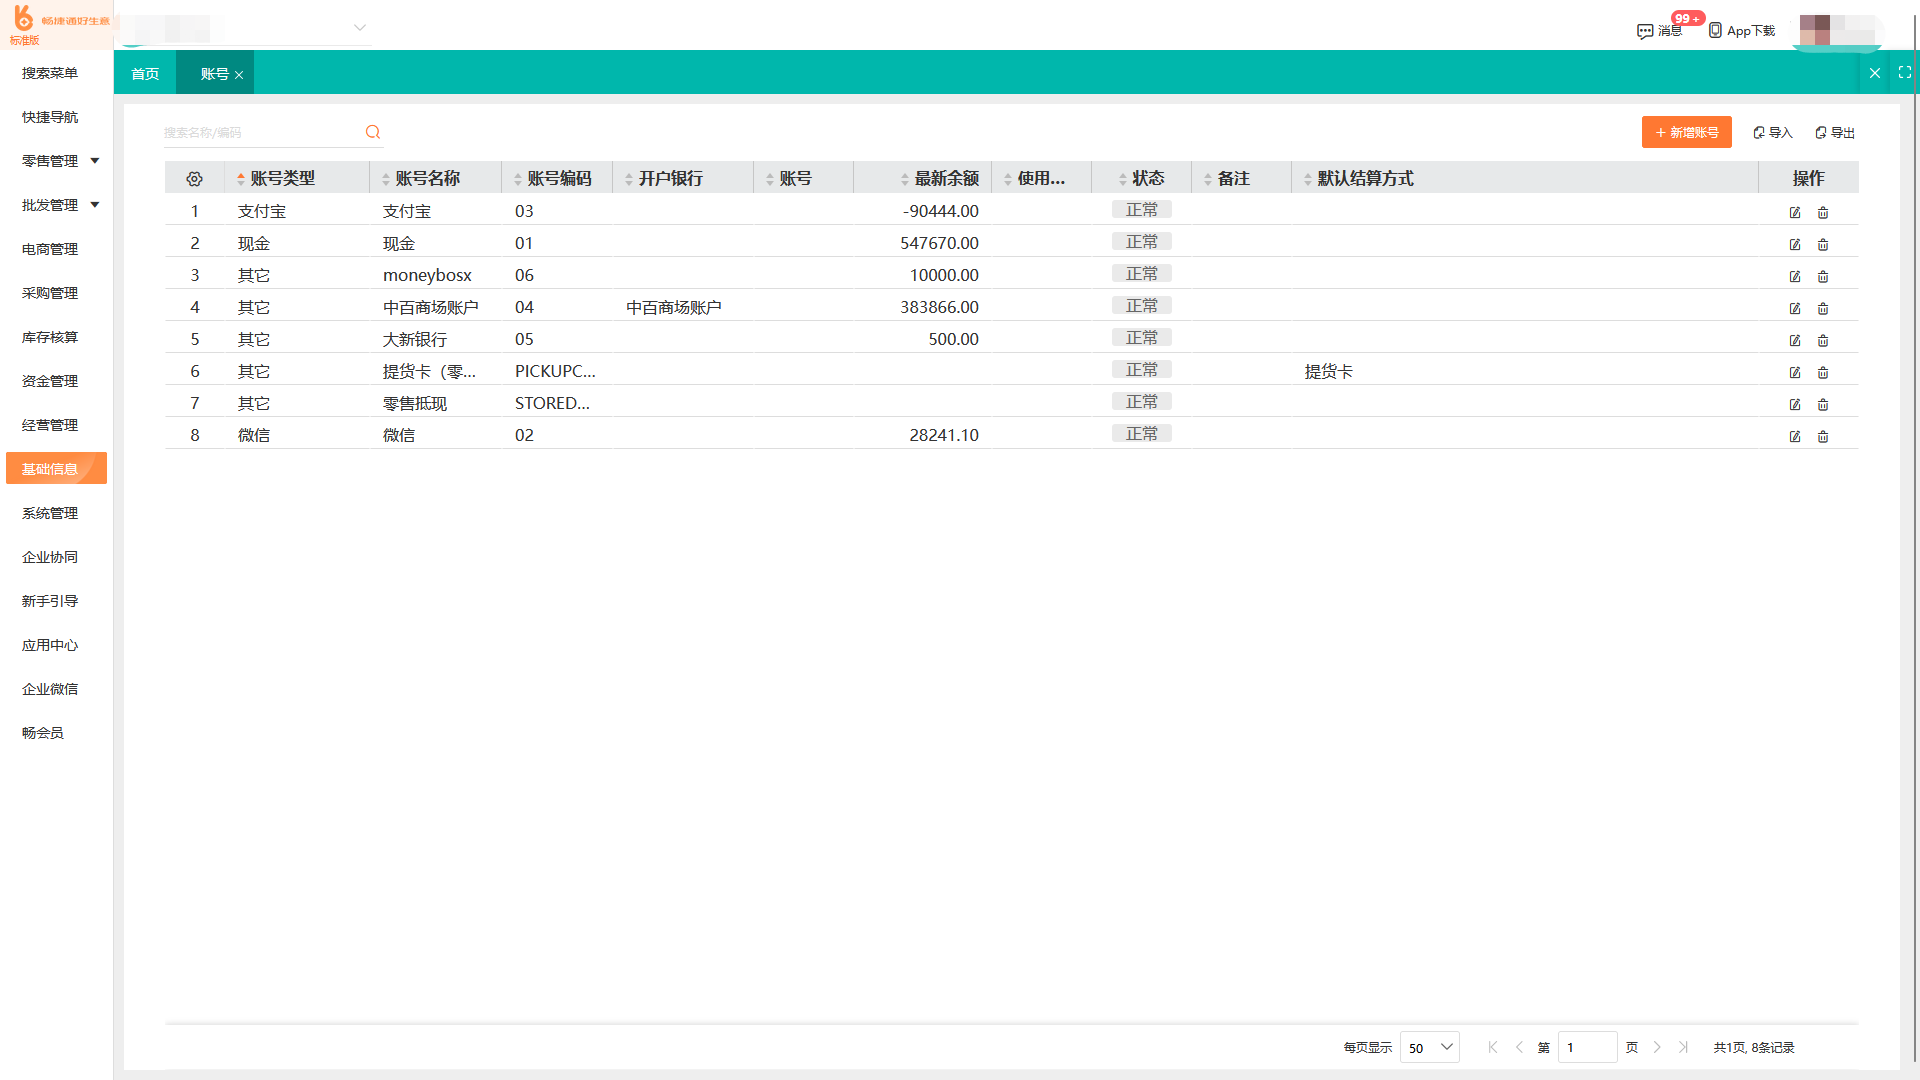Navigate to next page using arrow
This screenshot has width=1920, height=1080.
pyautogui.click(x=1659, y=1047)
